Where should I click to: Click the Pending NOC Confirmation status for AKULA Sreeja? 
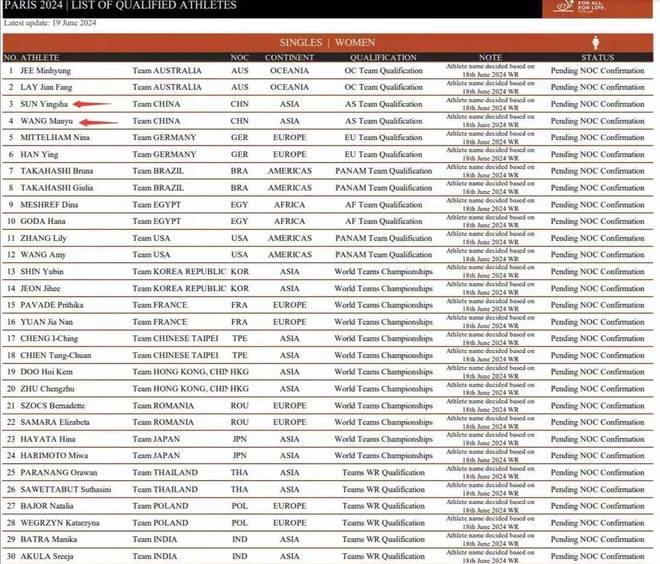597,557
